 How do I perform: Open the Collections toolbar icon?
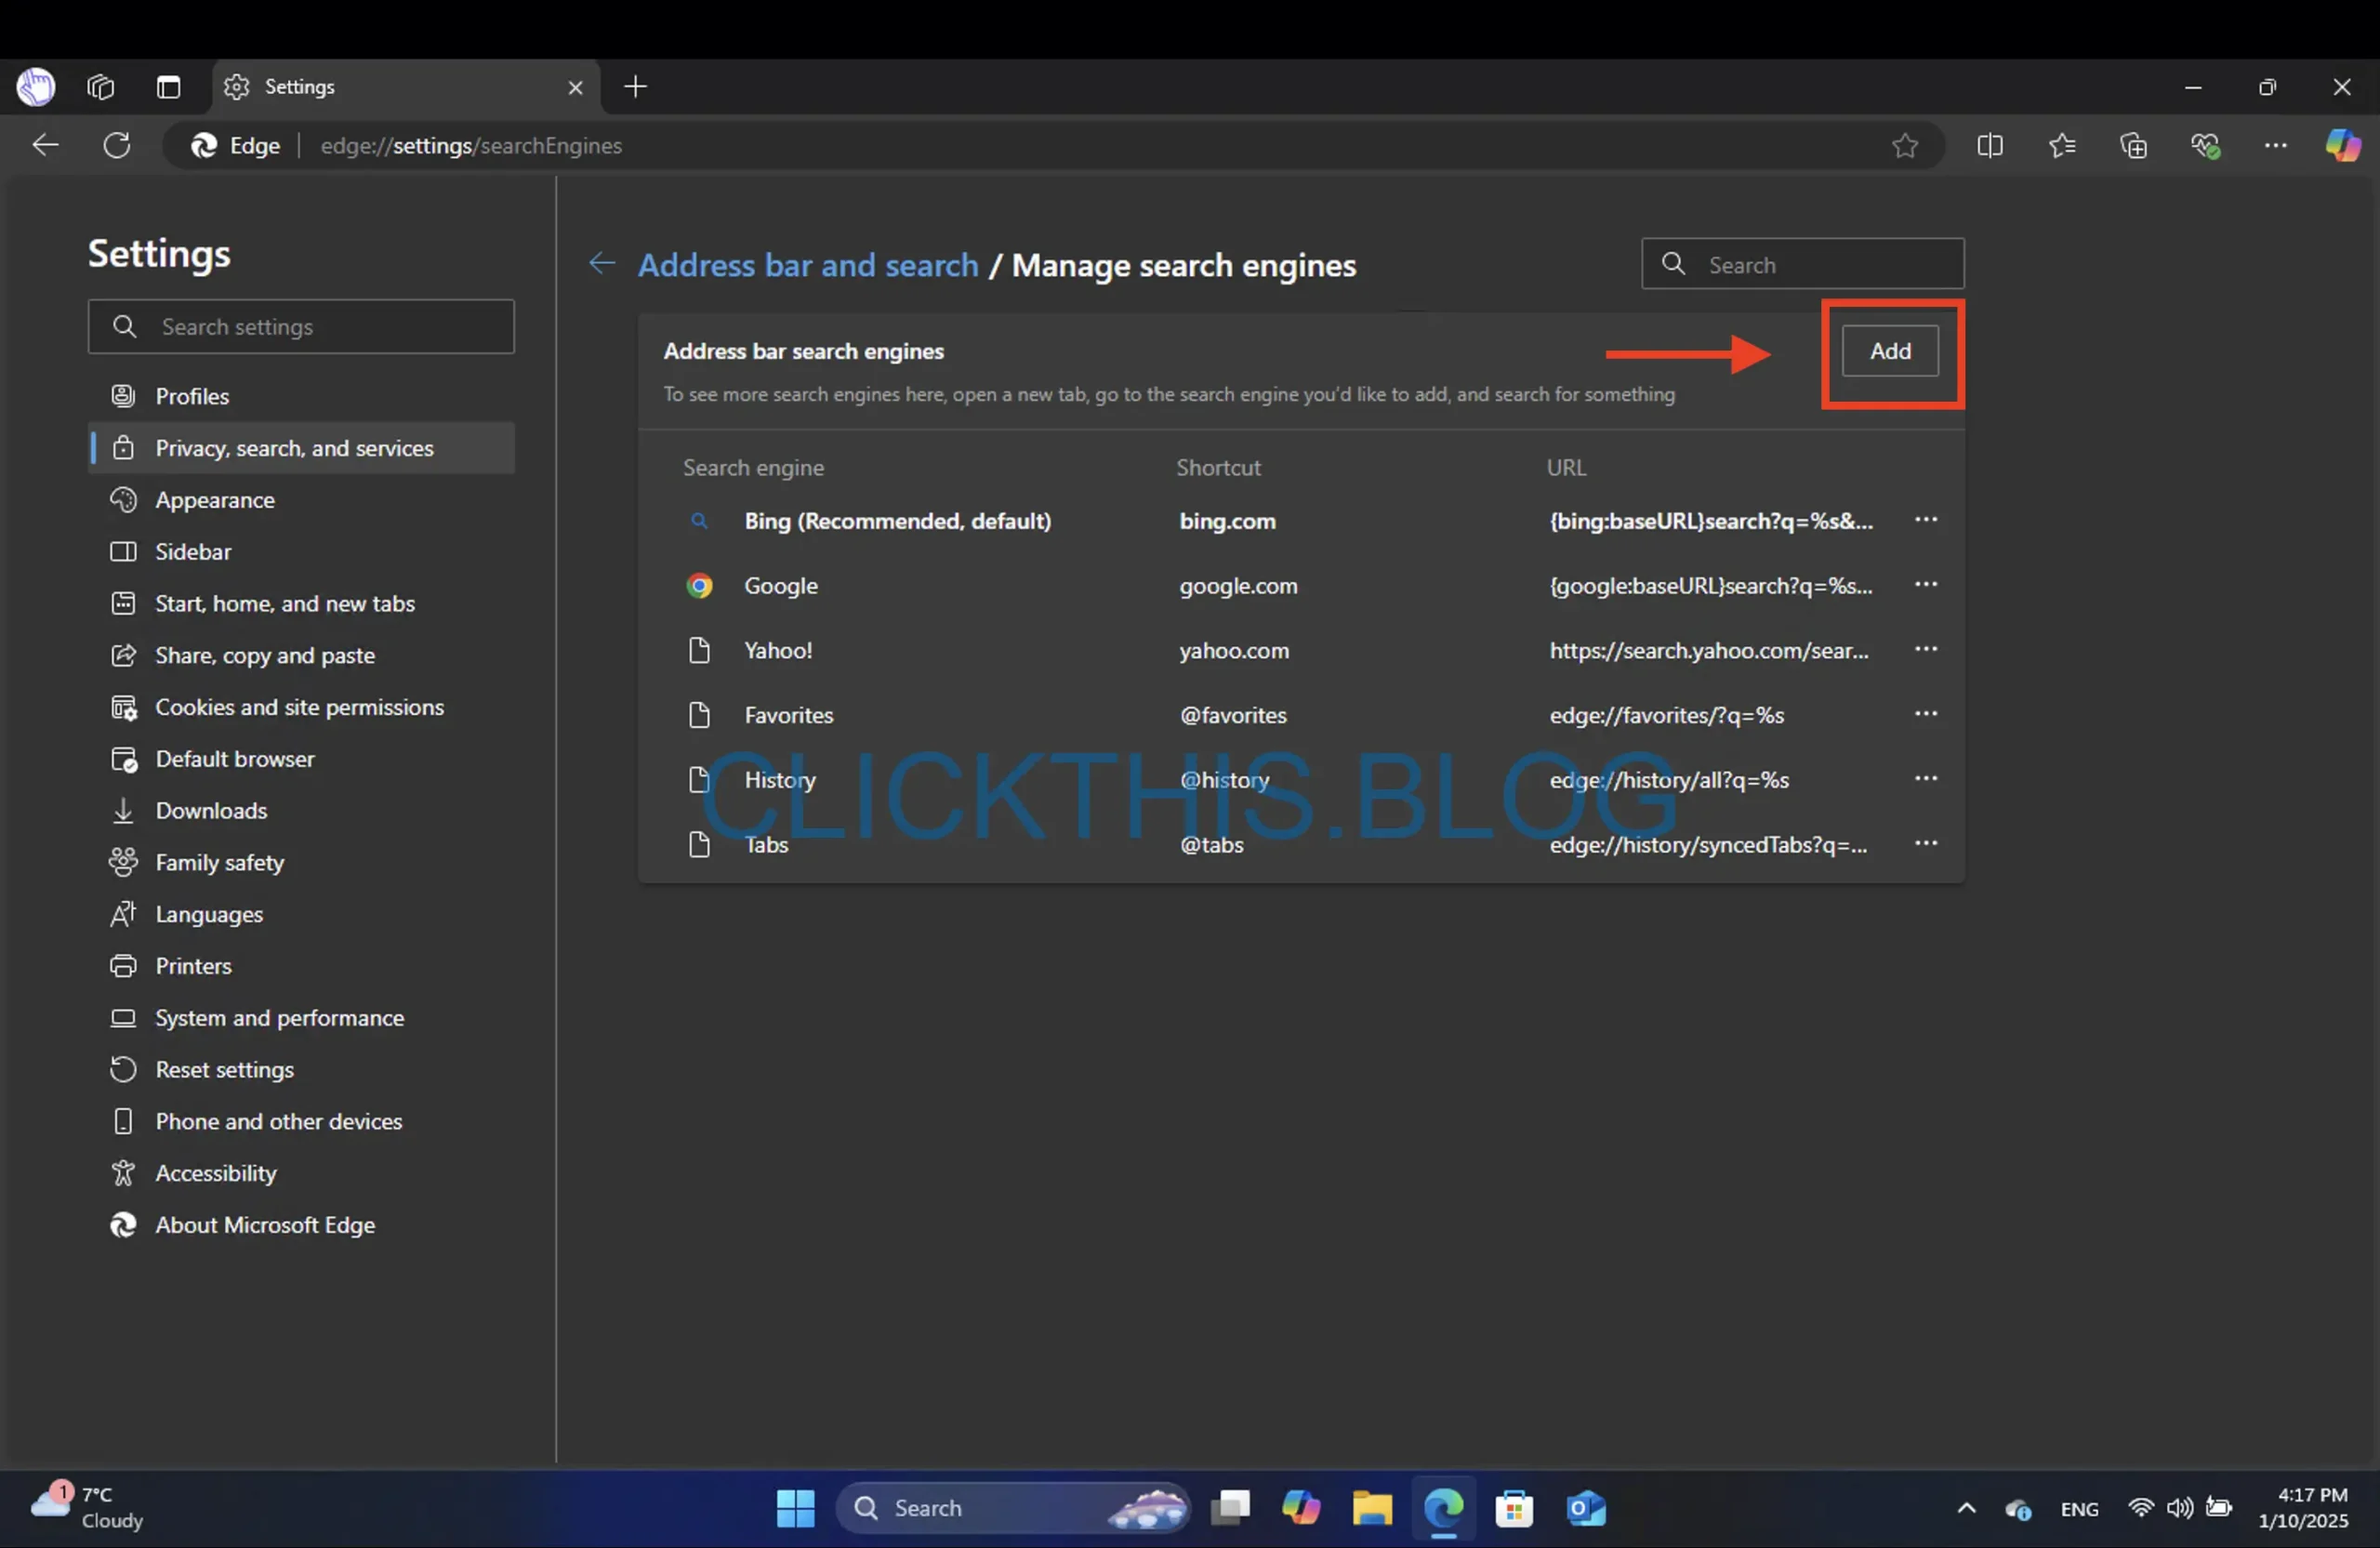pos(2133,146)
